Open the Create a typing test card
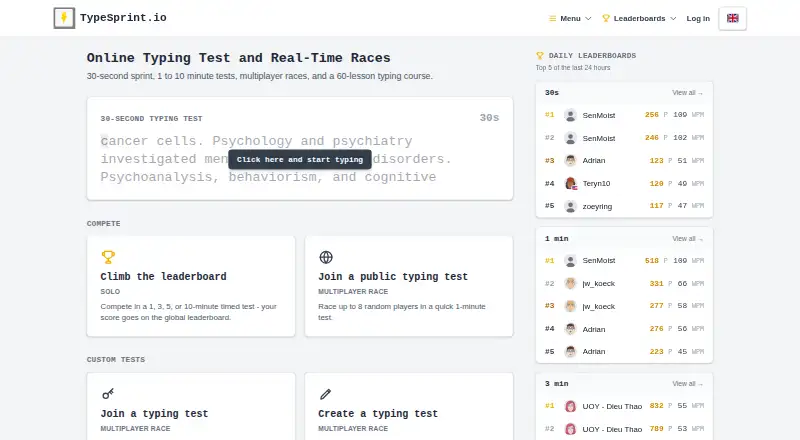This screenshot has width=800, height=440. [x=409, y=407]
